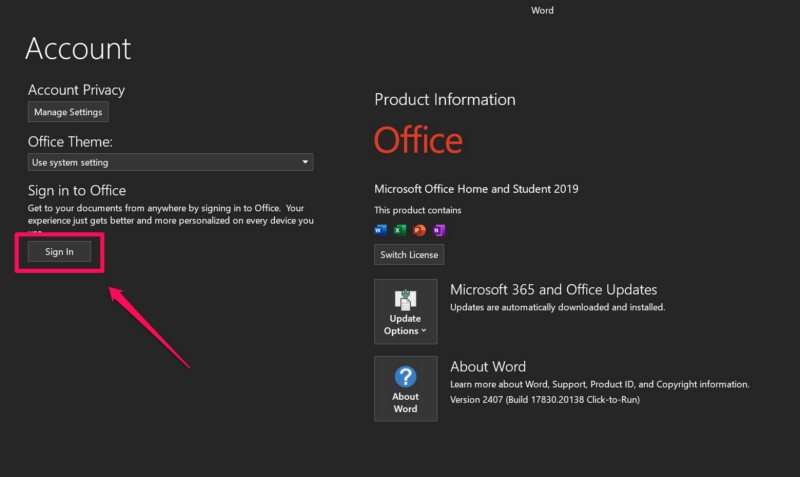The width and height of the screenshot is (800, 477).
Task: Click the Excel app icon under product contains
Action: [x=400, y=230]
